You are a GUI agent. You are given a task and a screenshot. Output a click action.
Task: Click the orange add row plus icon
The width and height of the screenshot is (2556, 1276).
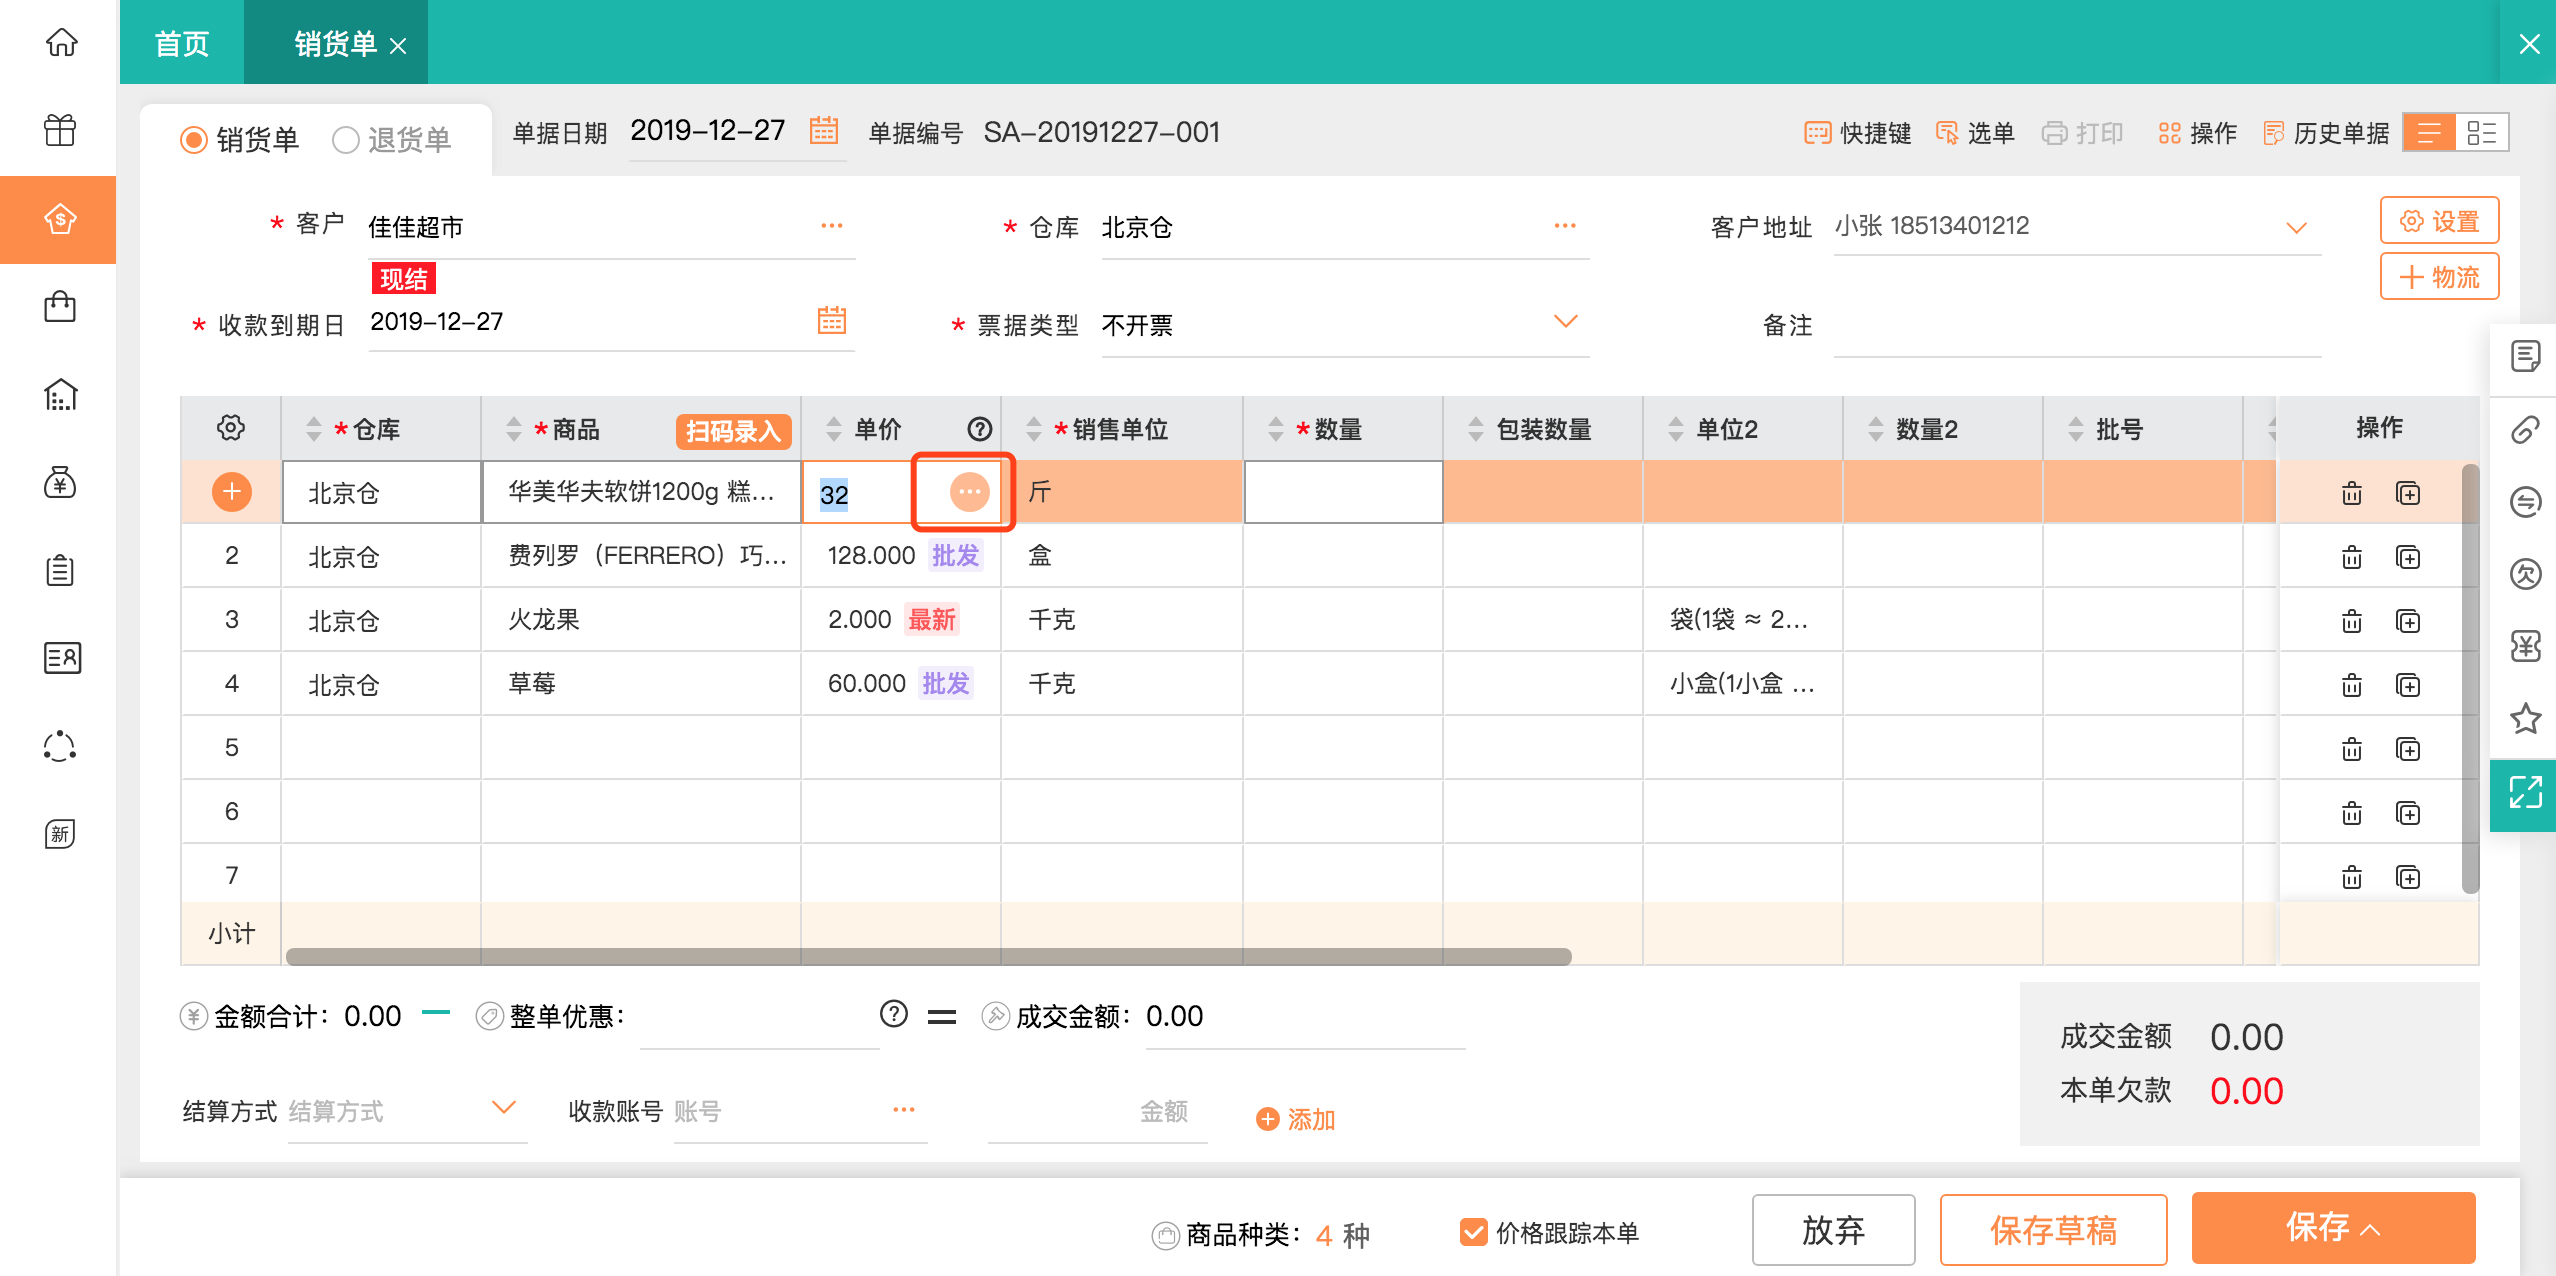pos(231,492)
